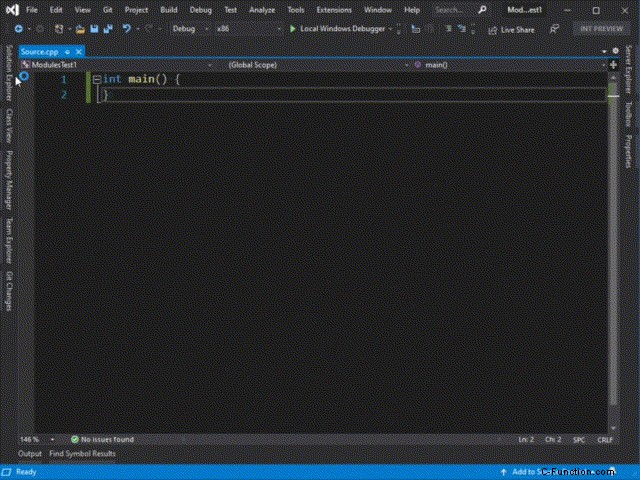The width and height of the screenshot is (640, 480).
Task: Open the Output panel tab
Action: tap(30, 454)
